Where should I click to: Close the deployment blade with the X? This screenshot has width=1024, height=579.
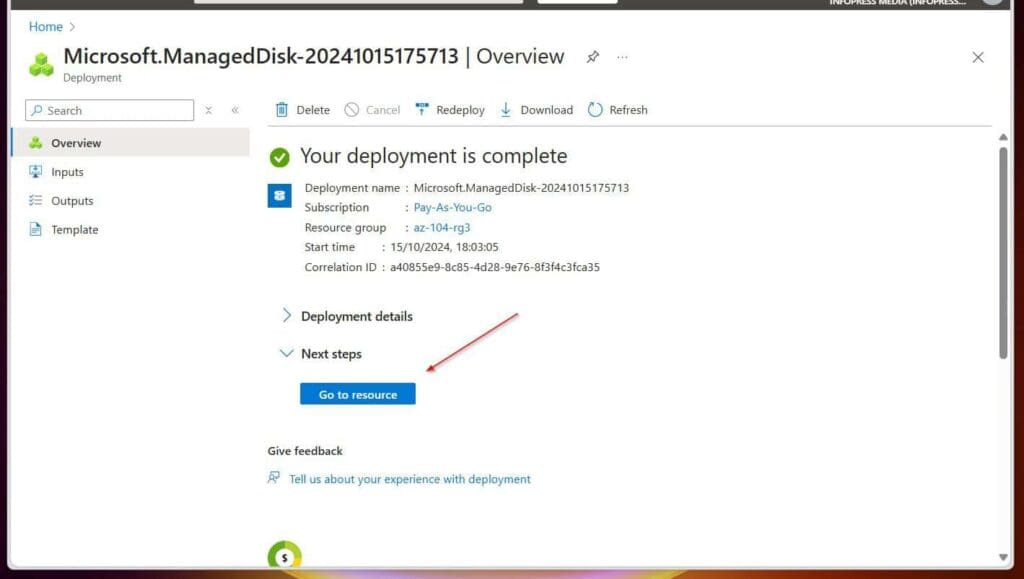[x=978, y=57]
